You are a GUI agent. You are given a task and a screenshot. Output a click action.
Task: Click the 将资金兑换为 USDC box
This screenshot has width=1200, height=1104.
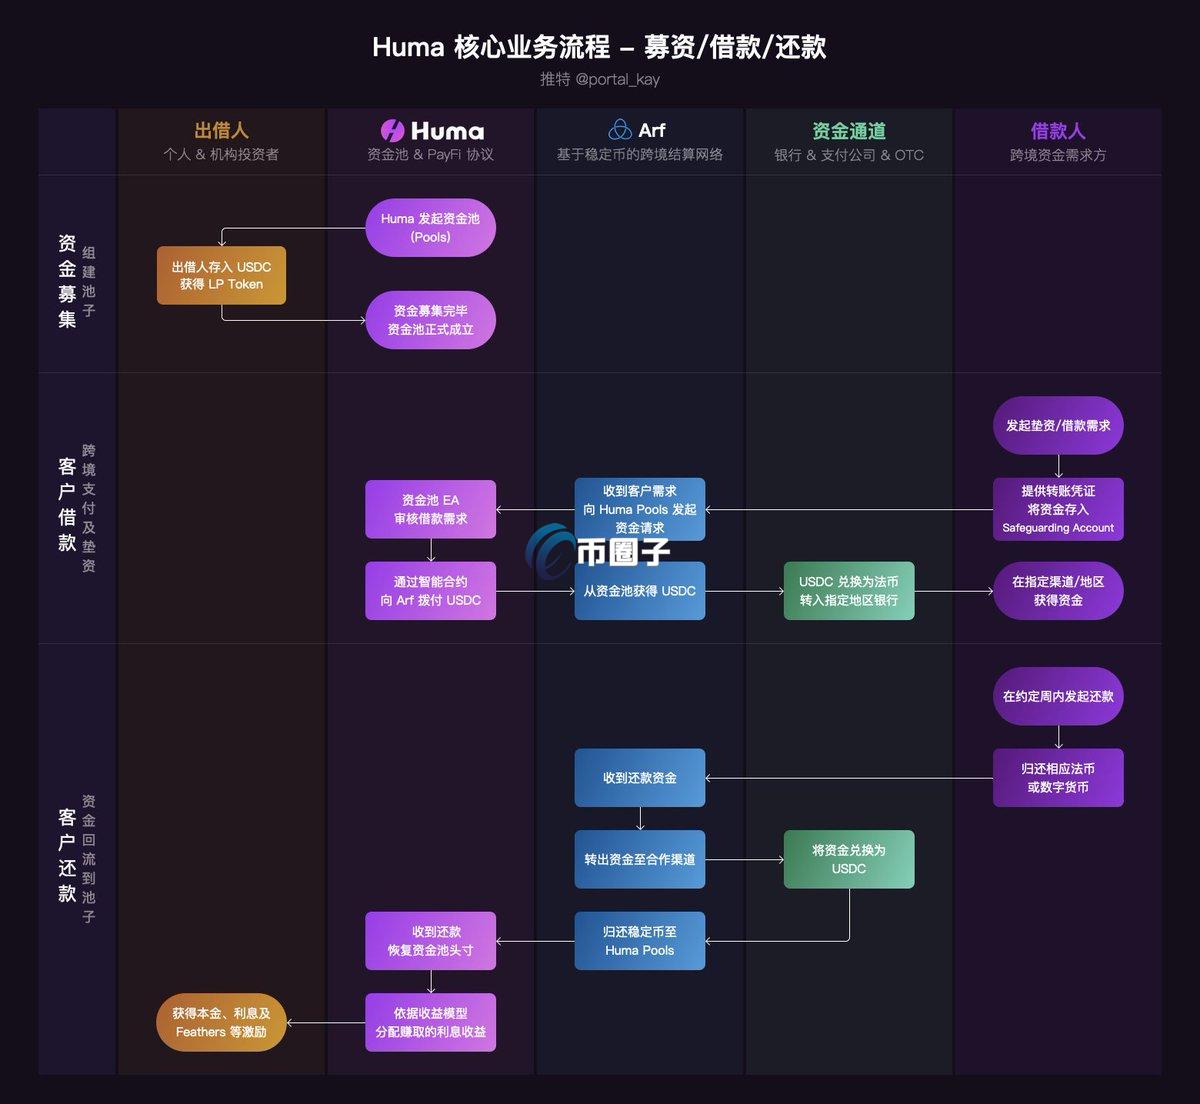point(848,859)
